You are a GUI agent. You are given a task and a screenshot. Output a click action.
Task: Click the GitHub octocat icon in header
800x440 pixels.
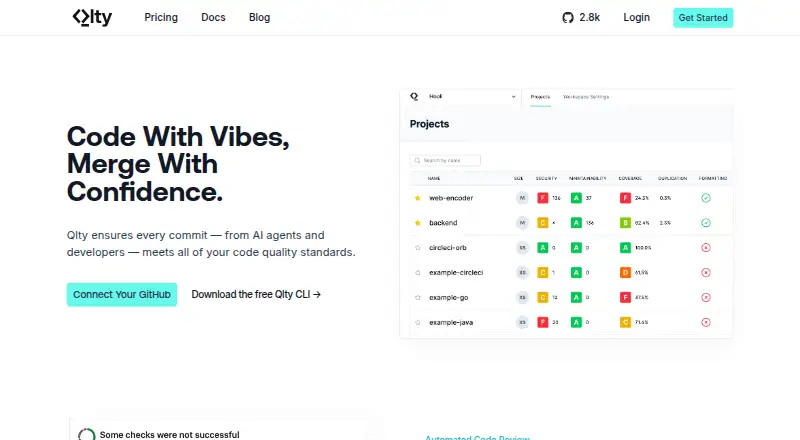click(x=568, y=18)
